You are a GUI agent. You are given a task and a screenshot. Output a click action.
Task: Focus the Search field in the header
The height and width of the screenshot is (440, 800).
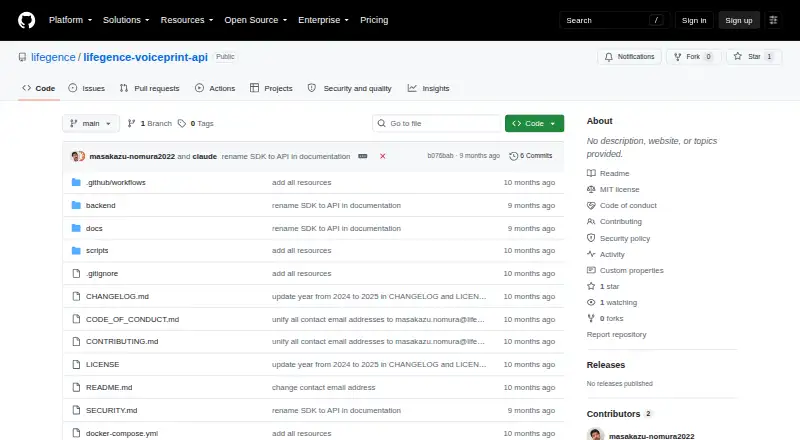(x=614, y=20)
